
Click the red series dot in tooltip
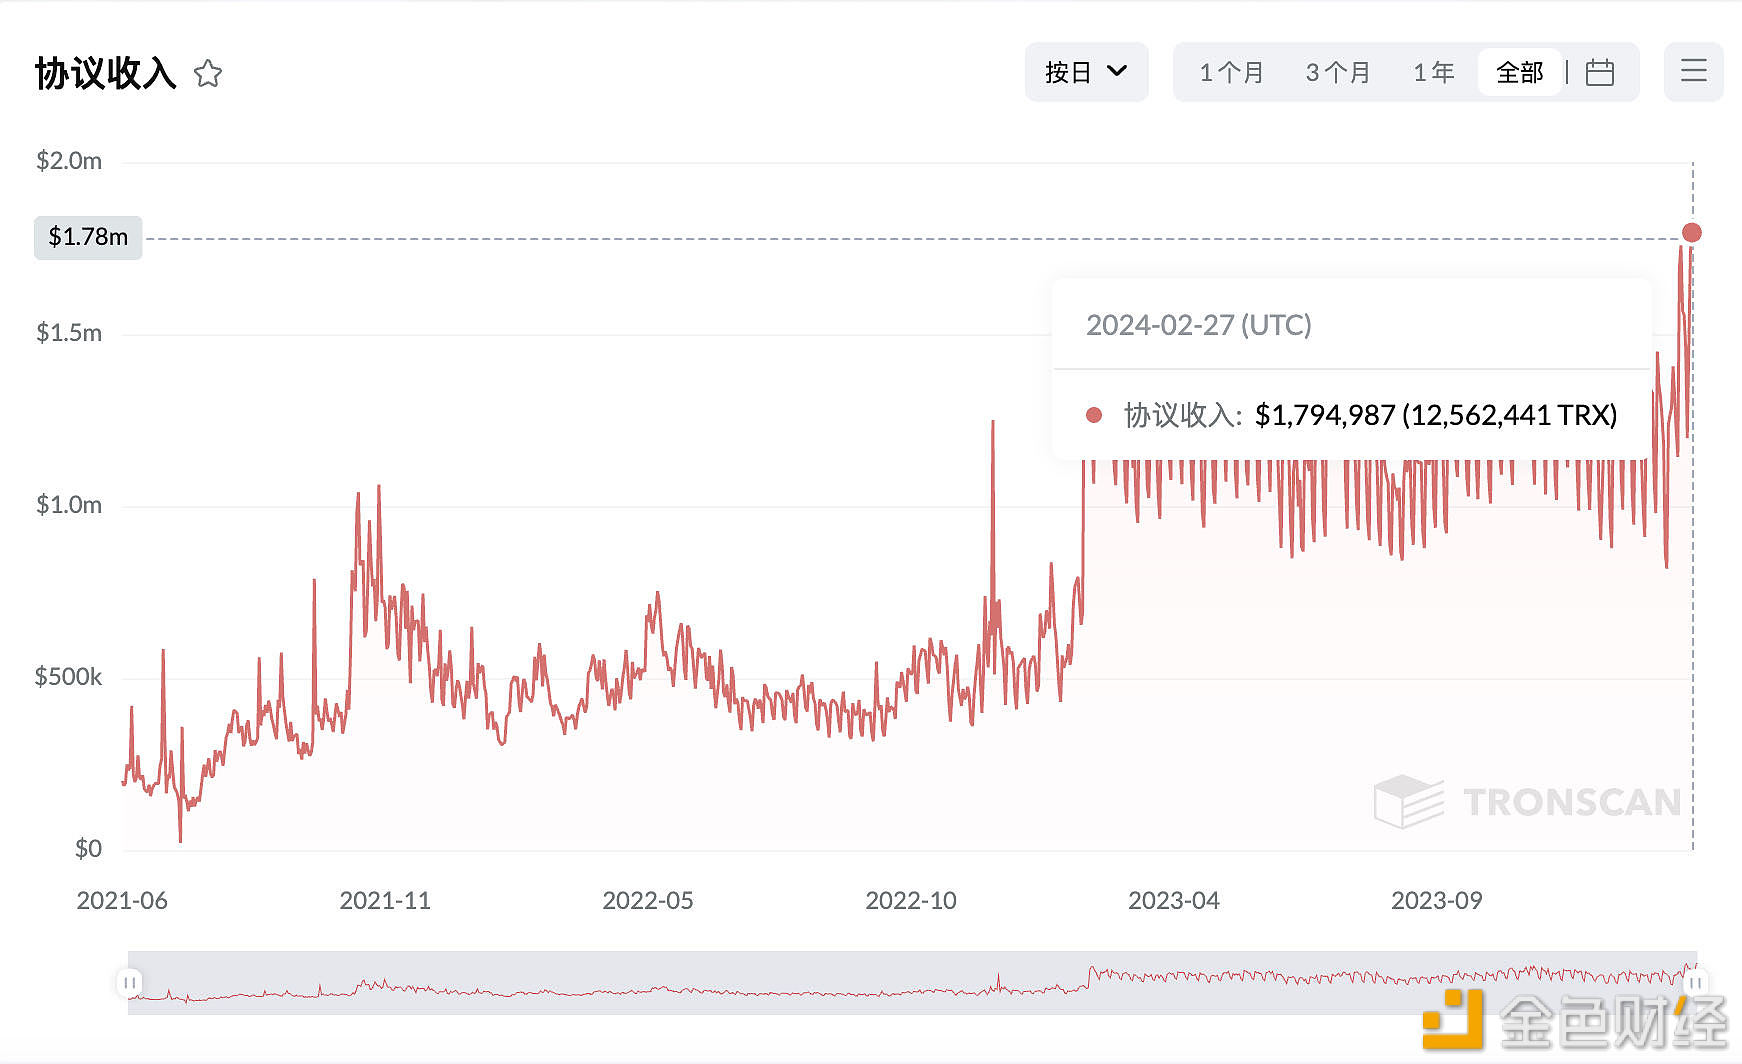click(1094, 415)
